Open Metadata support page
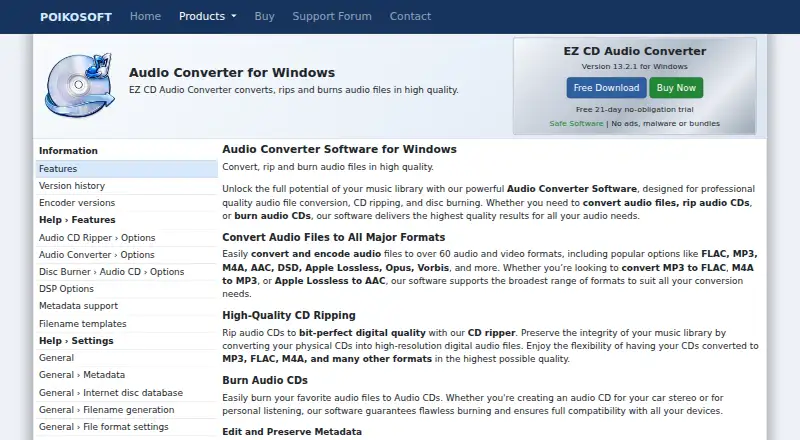This screenshot has height=440, width=800. [127, 306]
